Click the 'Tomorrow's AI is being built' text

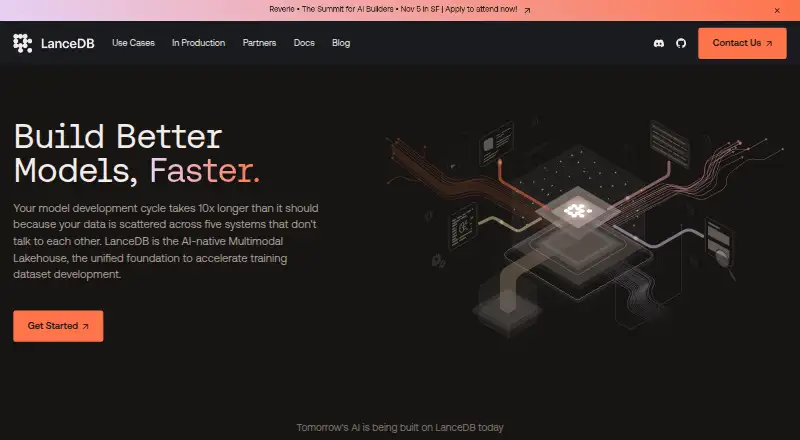coord(400,428)
